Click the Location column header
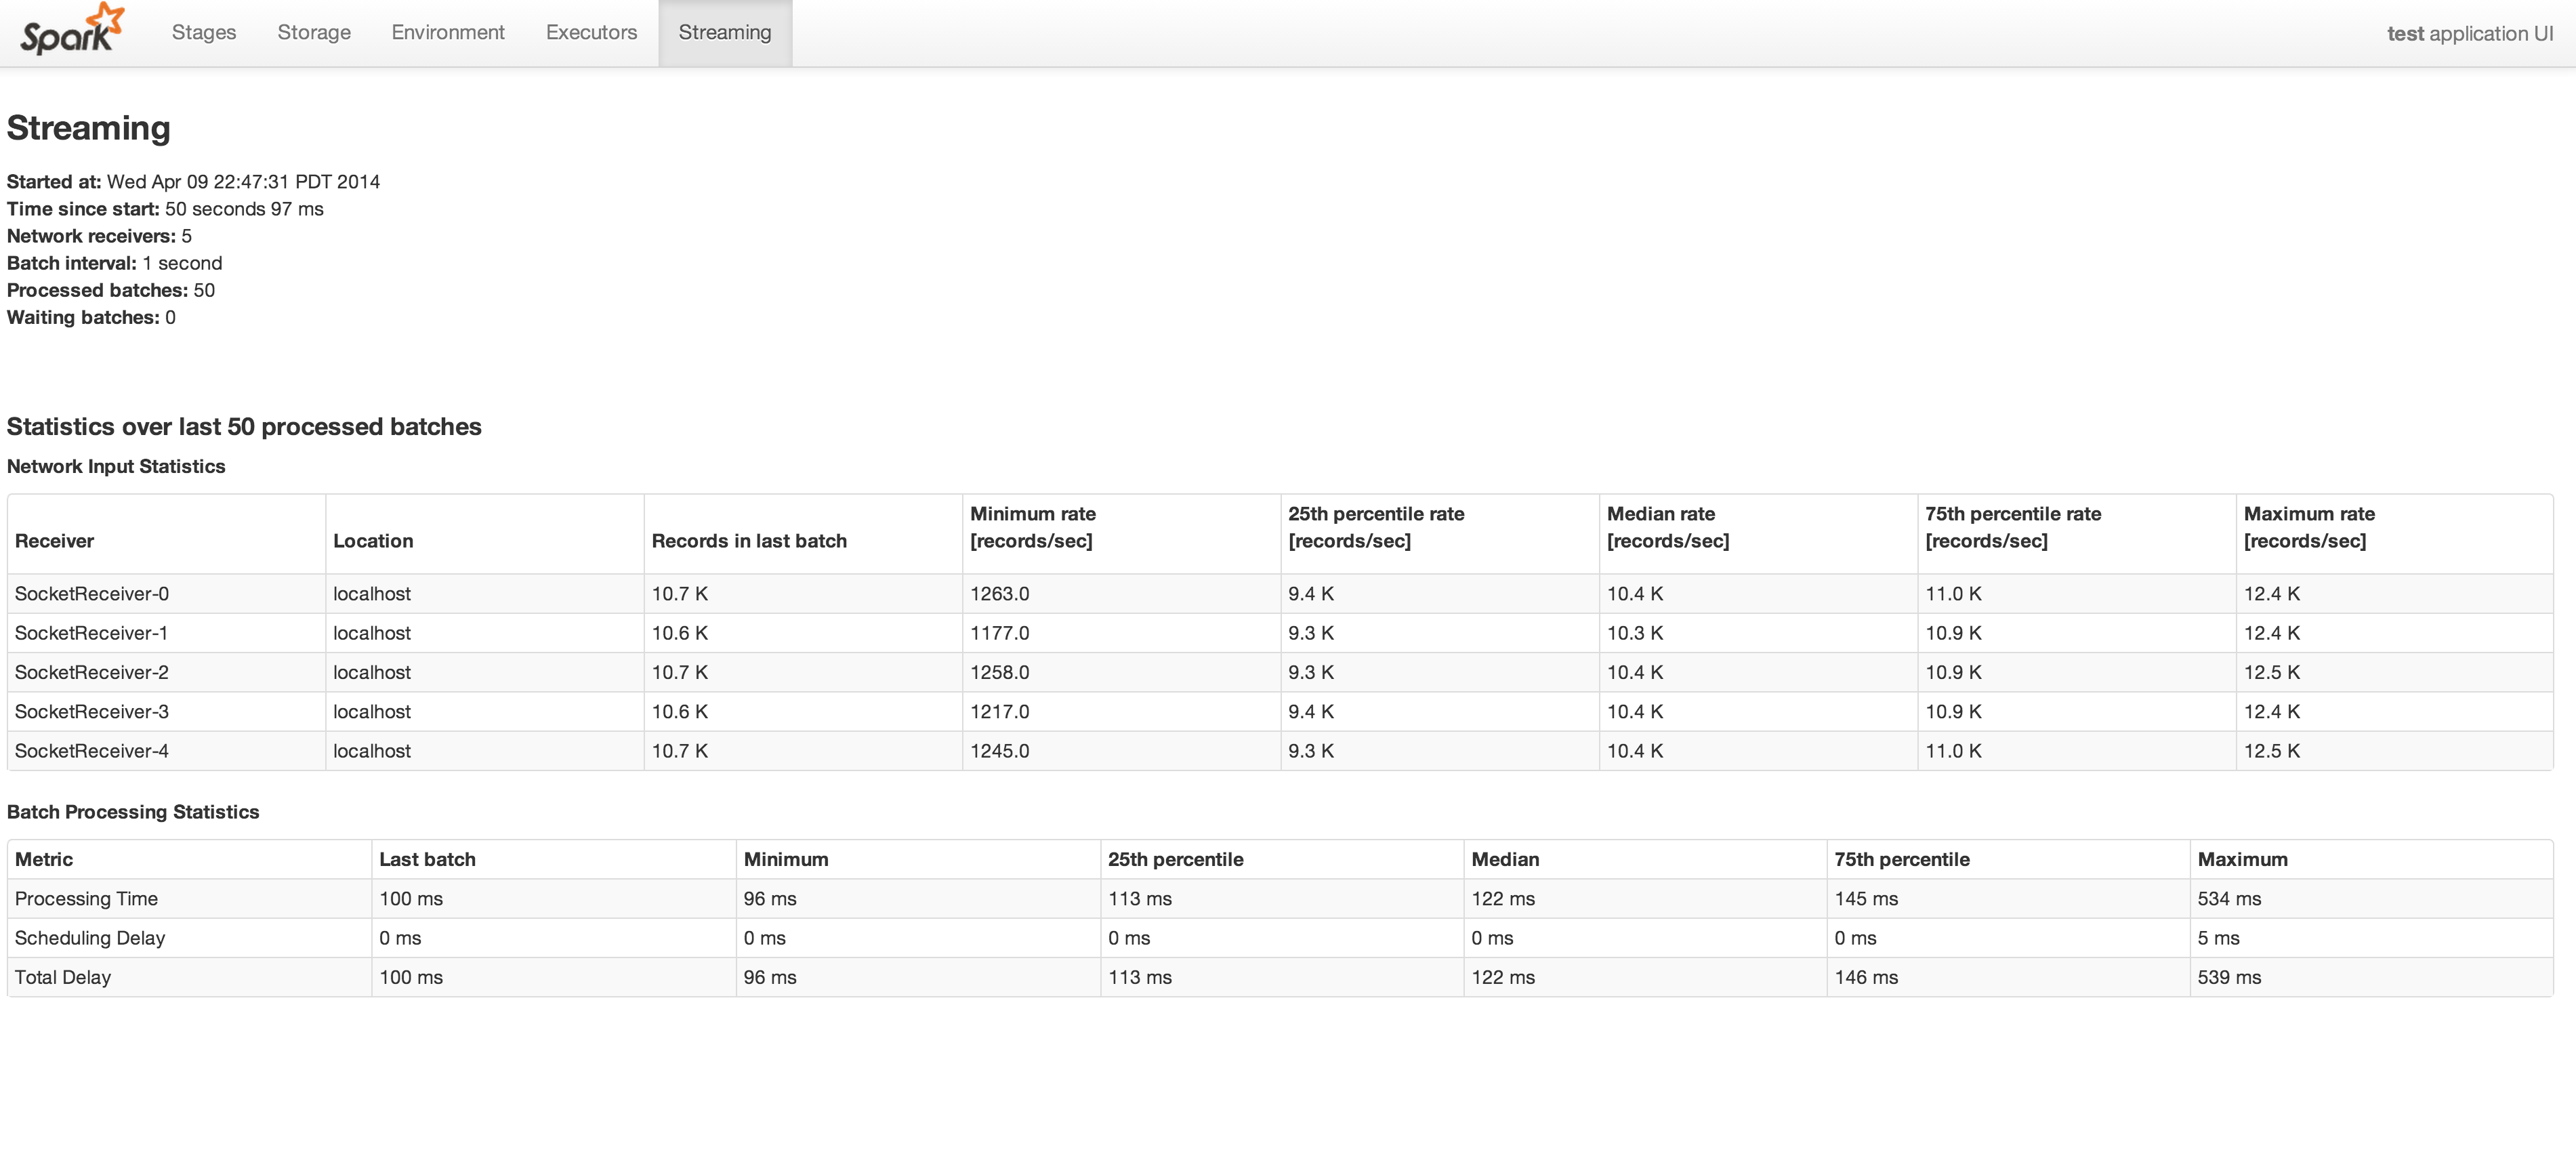This screenshot has width=2576, height=1175. pyautogui.click(x=373, y=541)
